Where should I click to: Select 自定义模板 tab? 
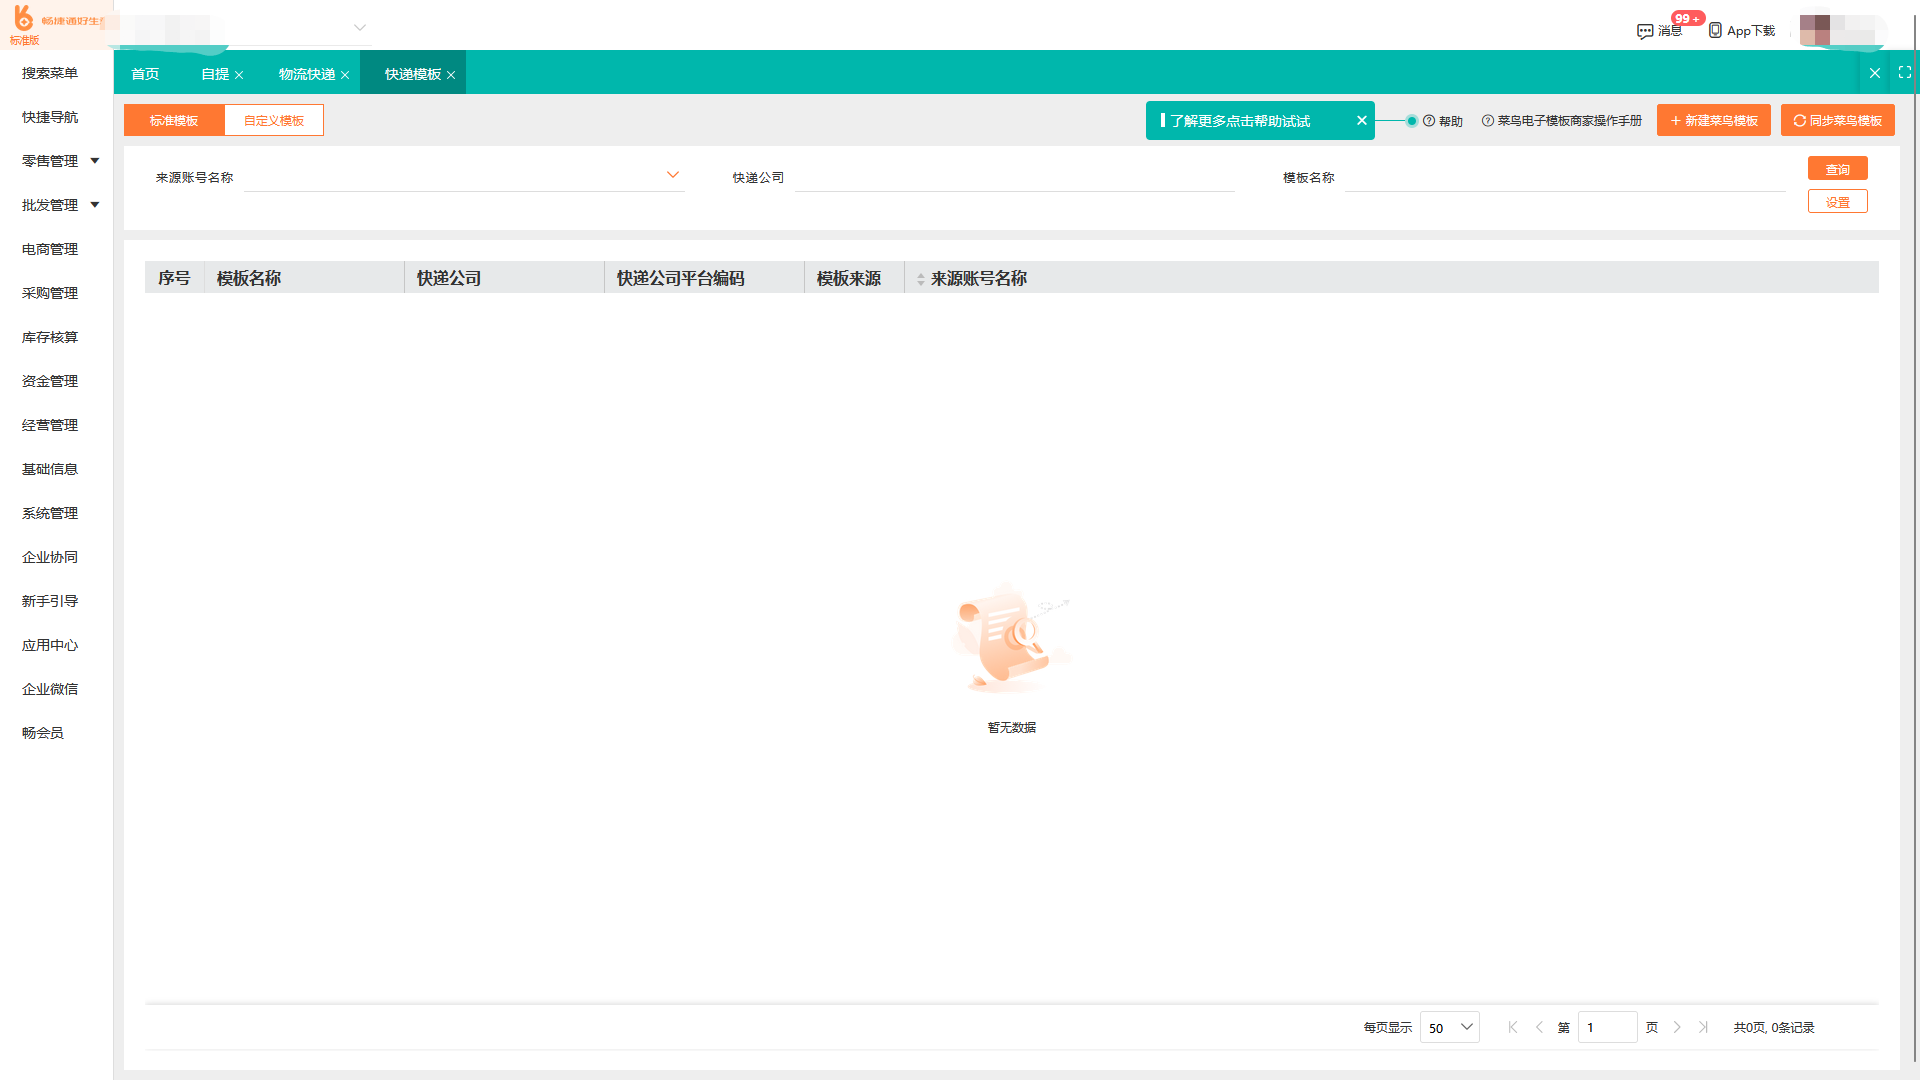point(273,121)
